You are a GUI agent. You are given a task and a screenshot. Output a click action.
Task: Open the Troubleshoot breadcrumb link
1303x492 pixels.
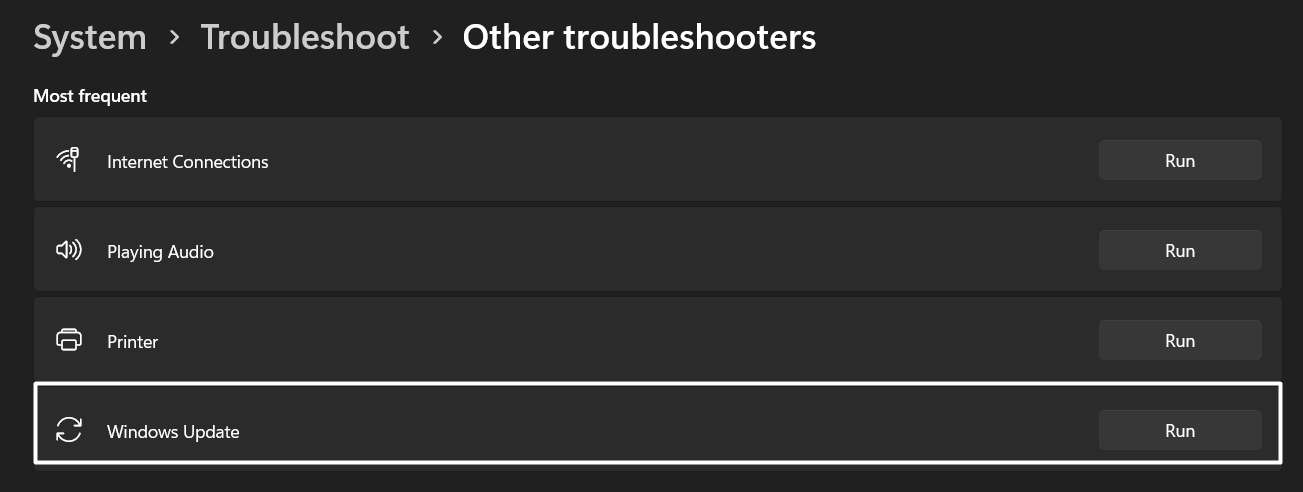click(305, 38)
